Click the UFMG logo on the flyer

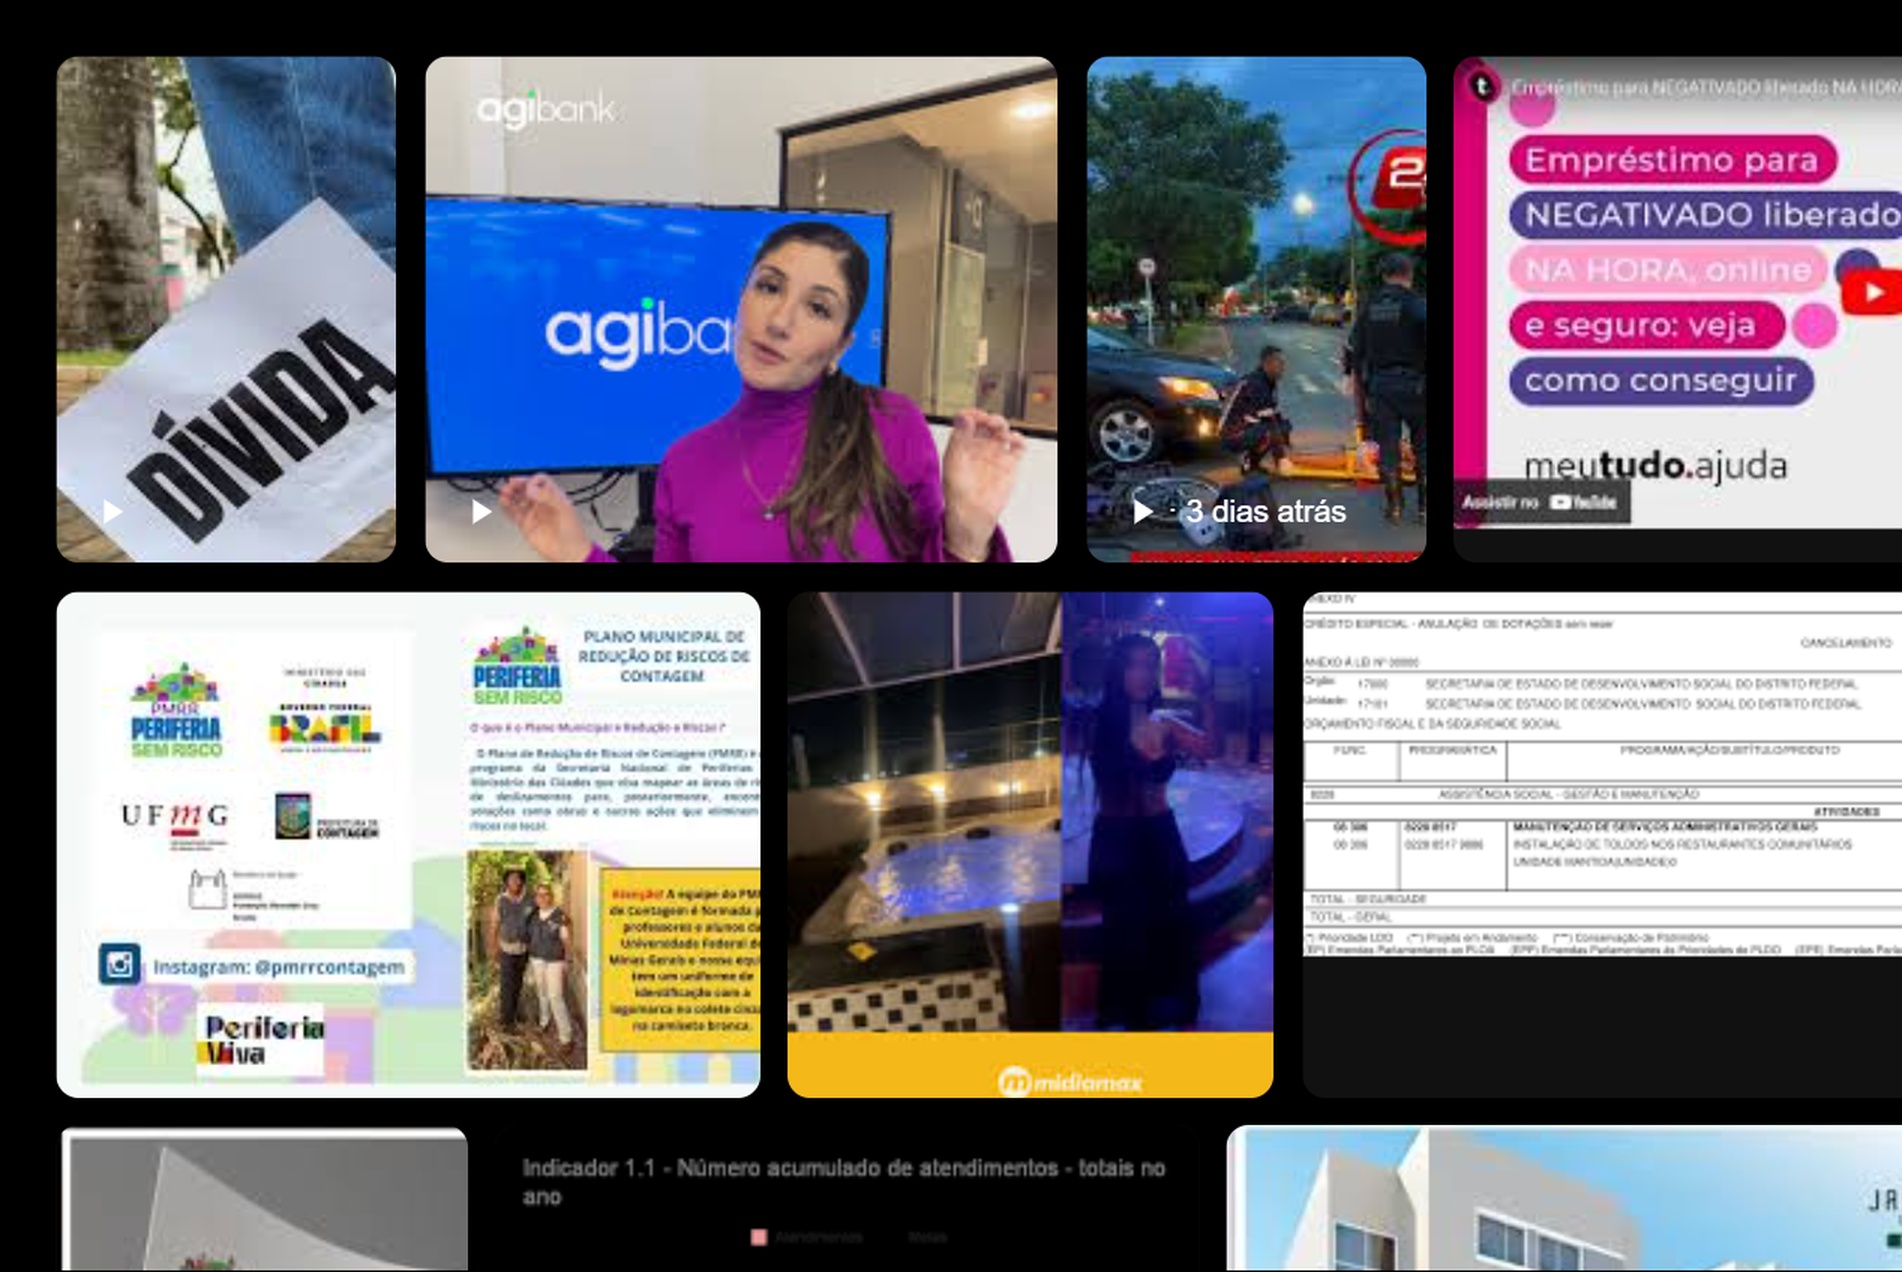coord(175,818)
